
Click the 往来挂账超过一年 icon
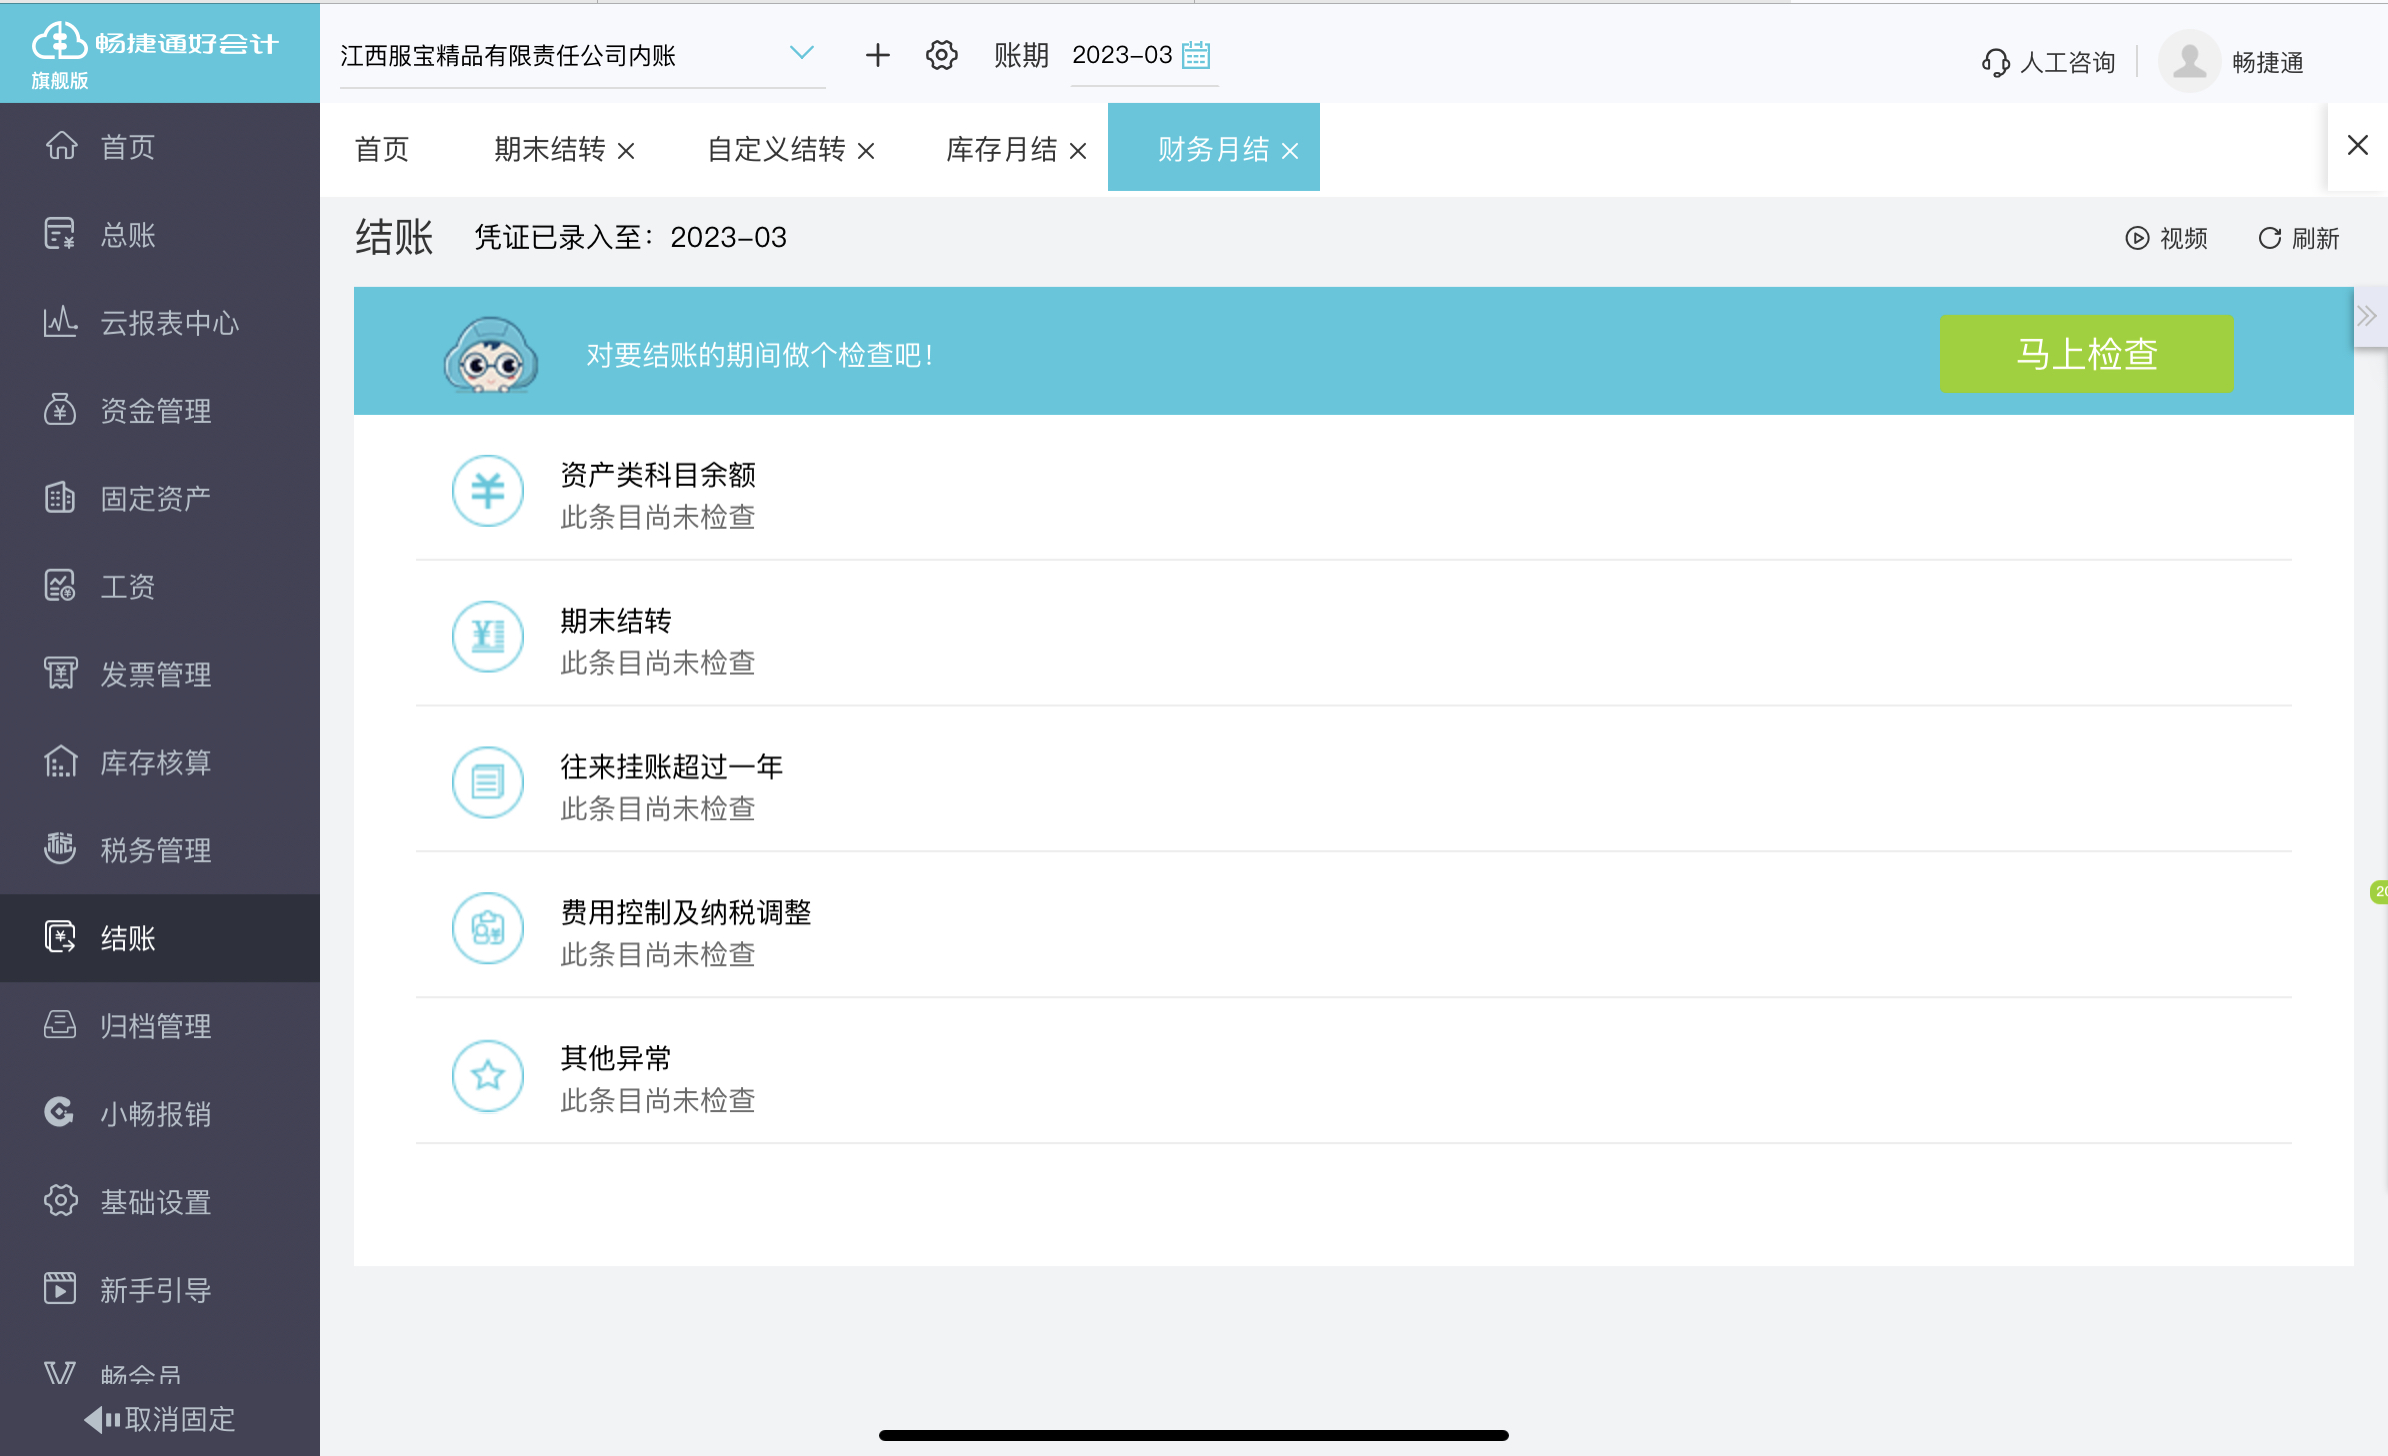(483, 781)
